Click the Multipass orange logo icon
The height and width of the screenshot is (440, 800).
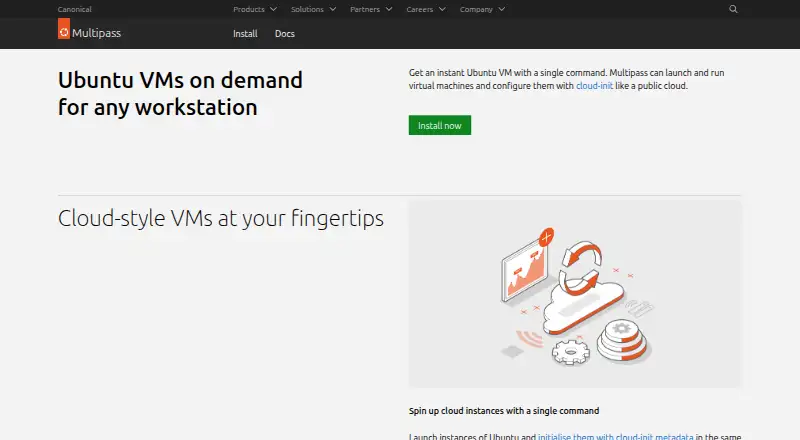64,29
